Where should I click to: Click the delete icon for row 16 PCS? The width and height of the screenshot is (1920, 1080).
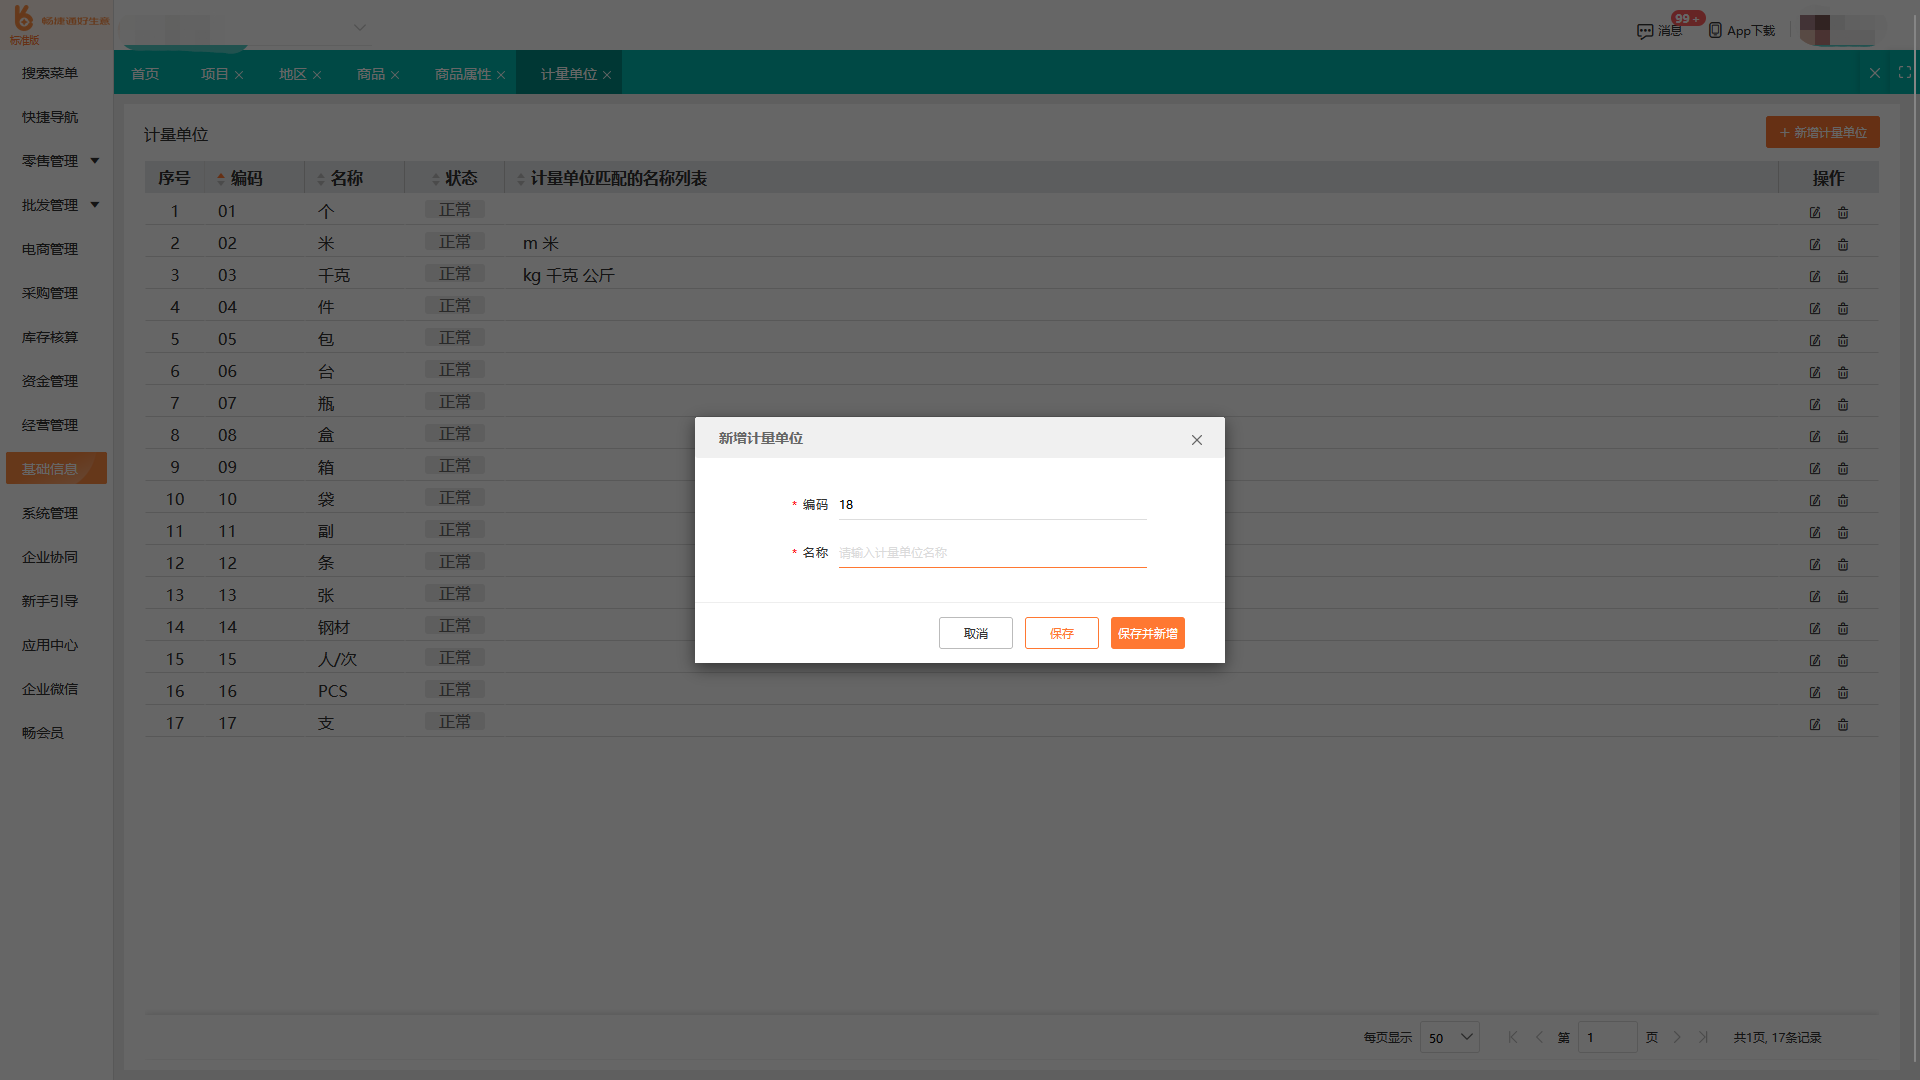(x=1844, y=691)
